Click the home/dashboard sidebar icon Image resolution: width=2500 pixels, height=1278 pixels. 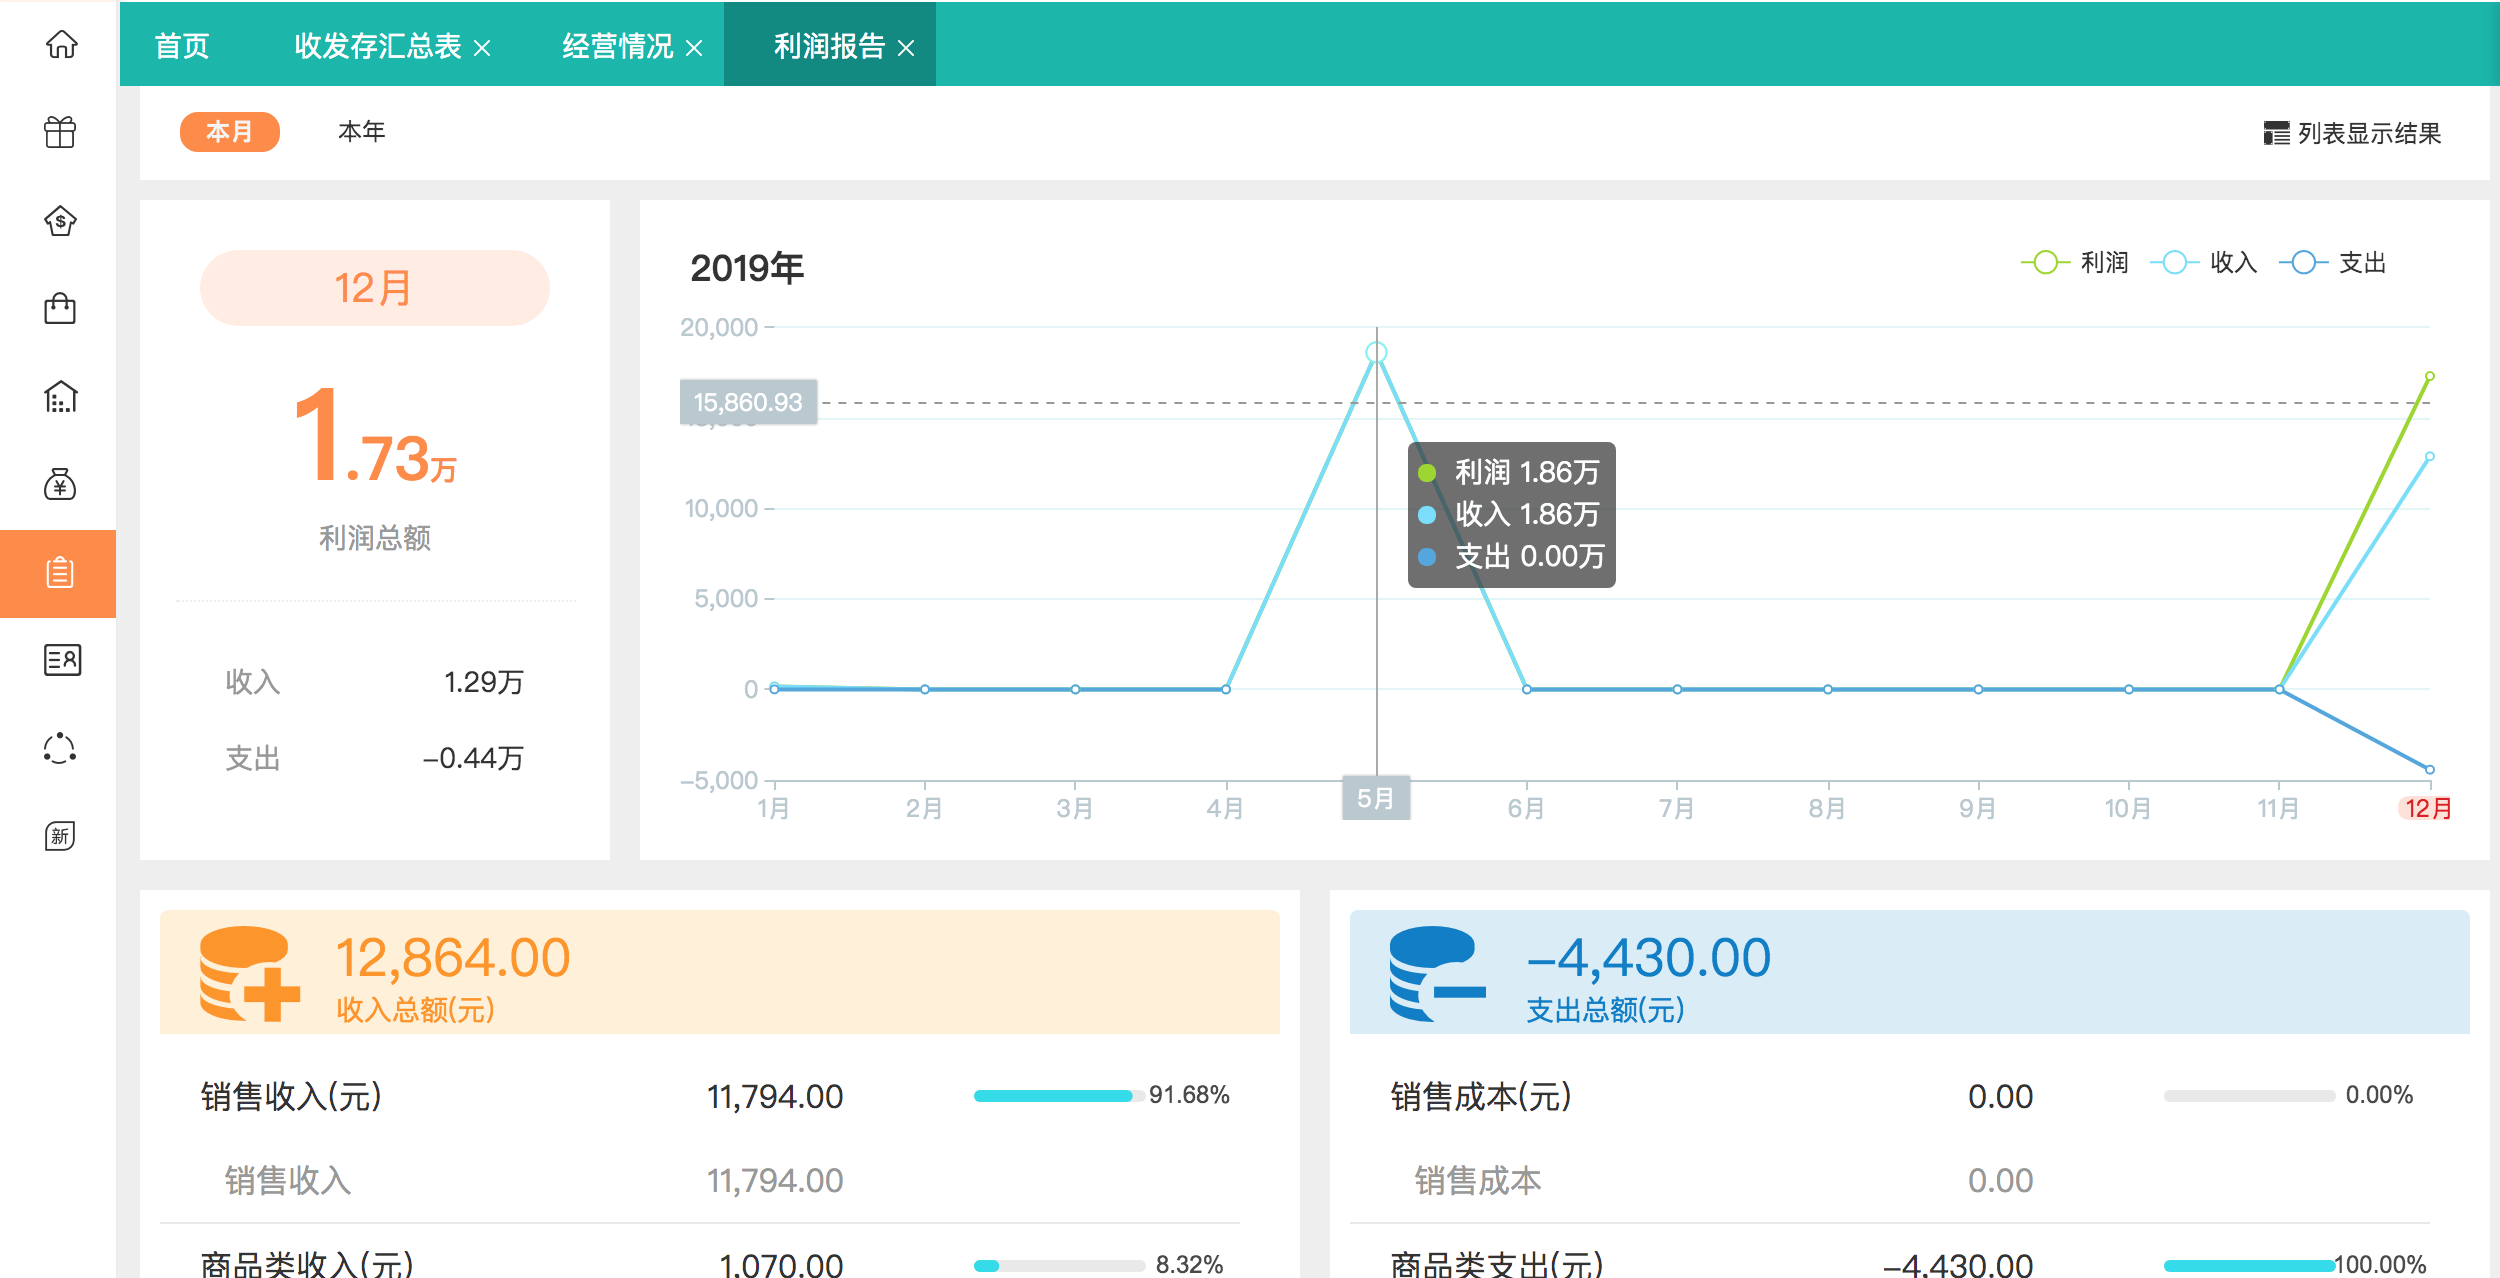[62, 44]
